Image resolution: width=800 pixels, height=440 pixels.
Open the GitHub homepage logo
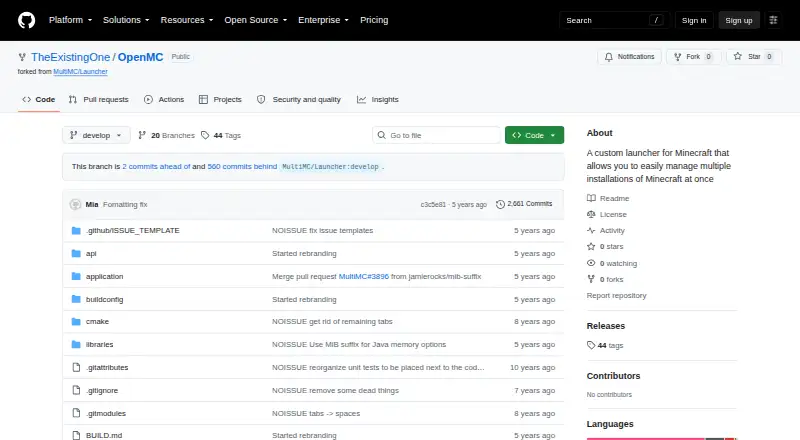tap(27, 20)
